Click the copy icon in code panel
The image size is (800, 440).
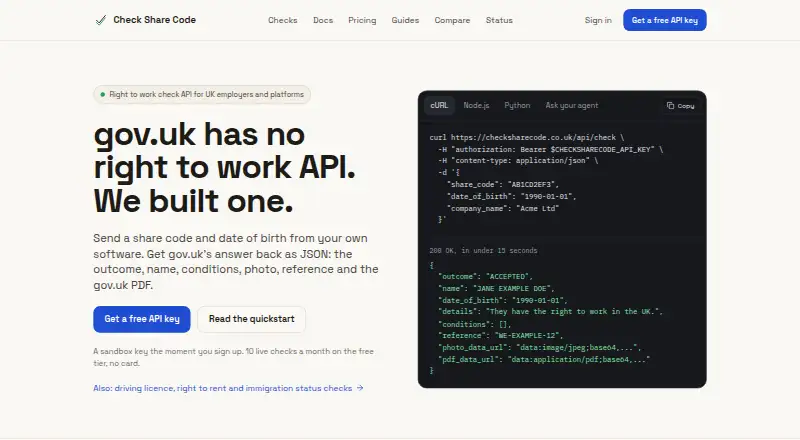[670, 106]
